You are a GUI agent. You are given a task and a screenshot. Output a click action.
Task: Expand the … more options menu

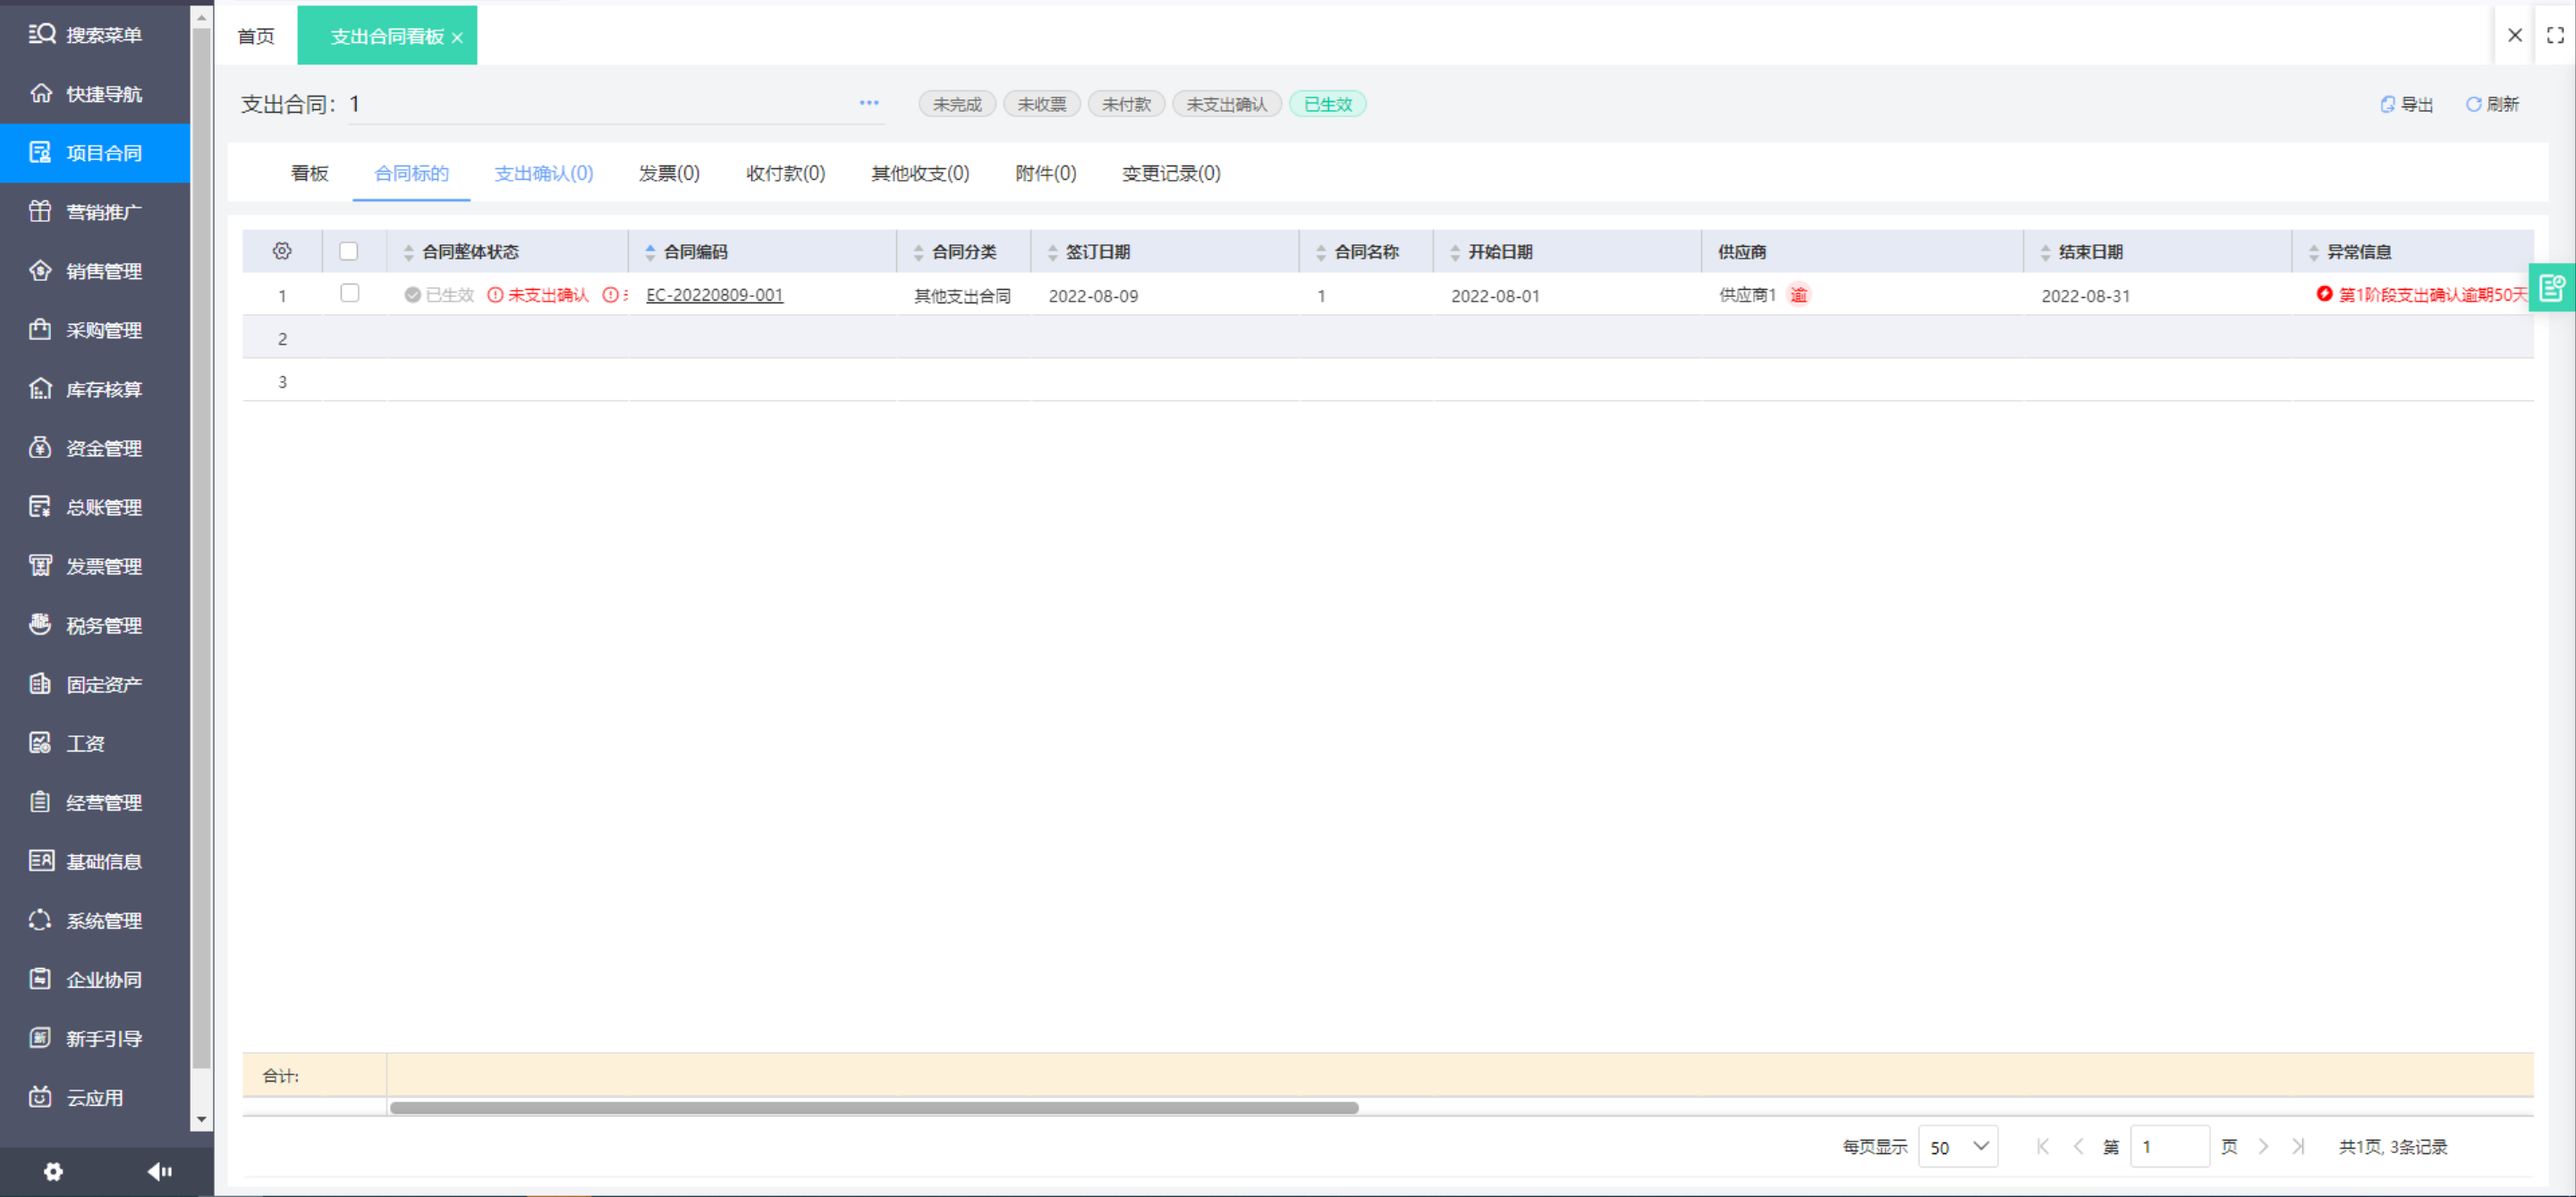pyautogui.click(x=869, y=102)
